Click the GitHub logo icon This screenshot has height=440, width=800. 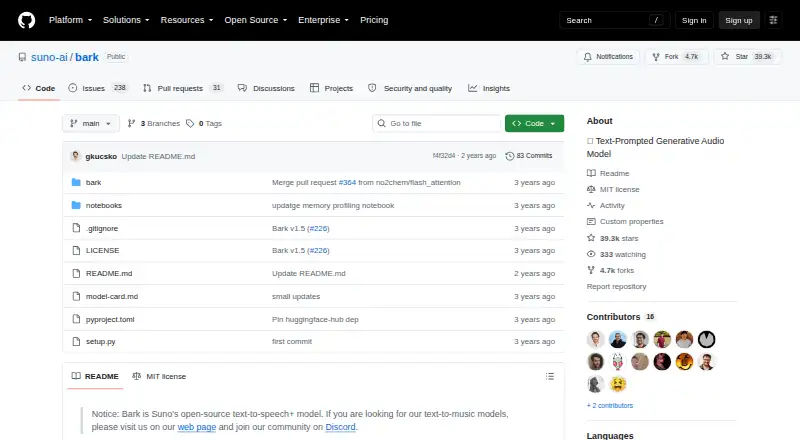[27, 20]
